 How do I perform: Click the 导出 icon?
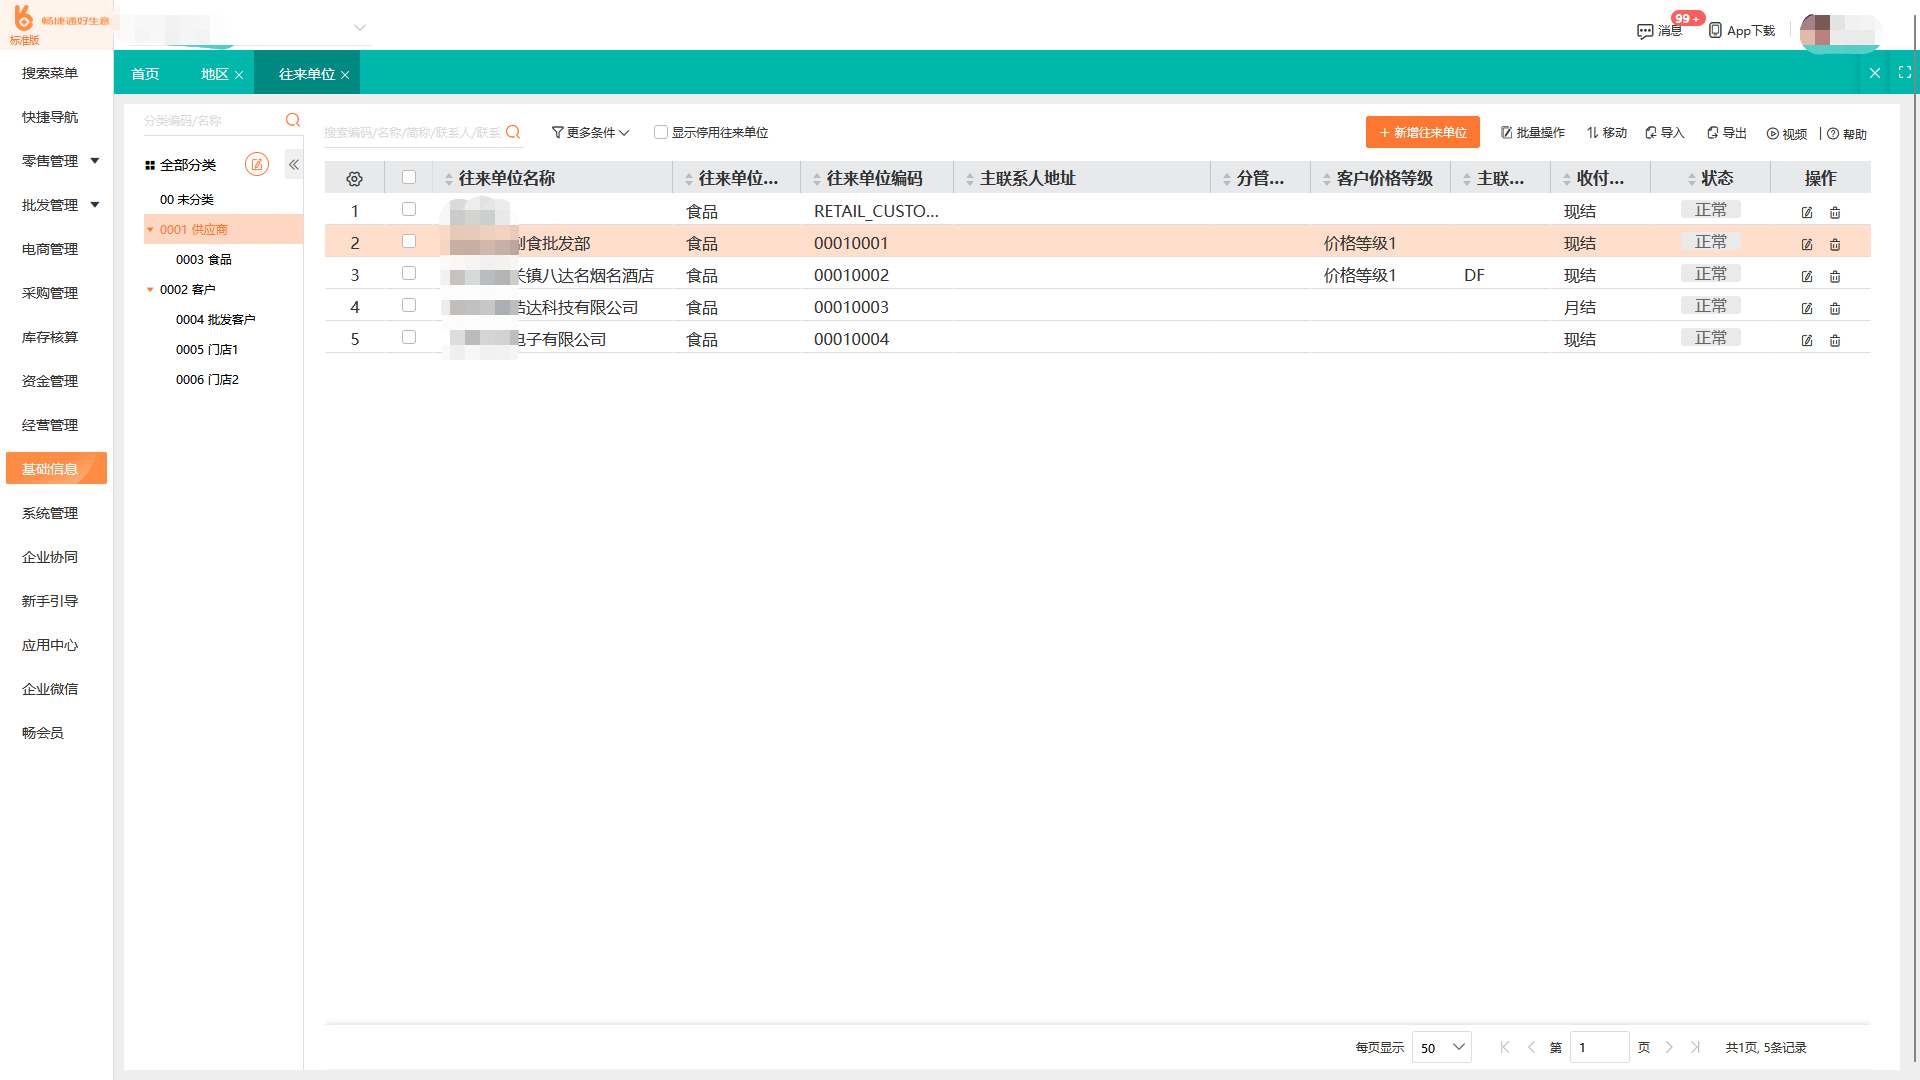(x=1727, y=132)
